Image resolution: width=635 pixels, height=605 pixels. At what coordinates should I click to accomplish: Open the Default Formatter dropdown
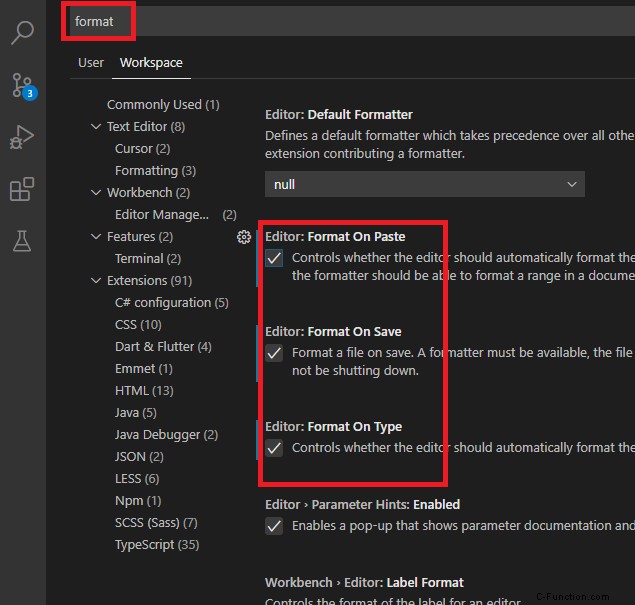[x=424, y=184]
